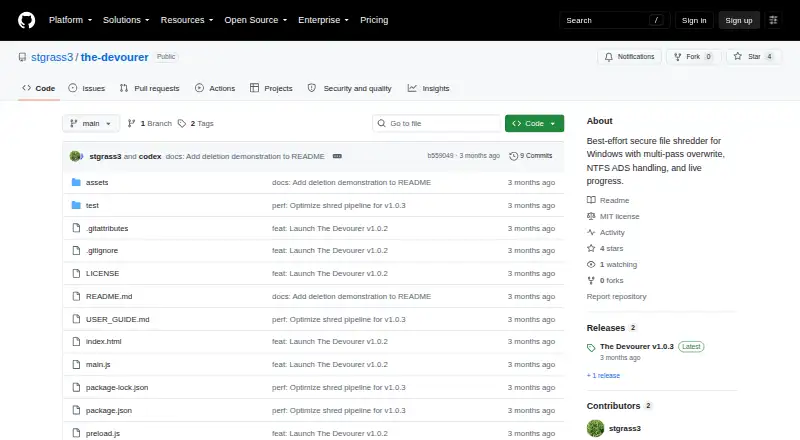Click the branch icon beside 1 Branch
800x440 pixels.
pyautogui.click(x=131, y=124)
